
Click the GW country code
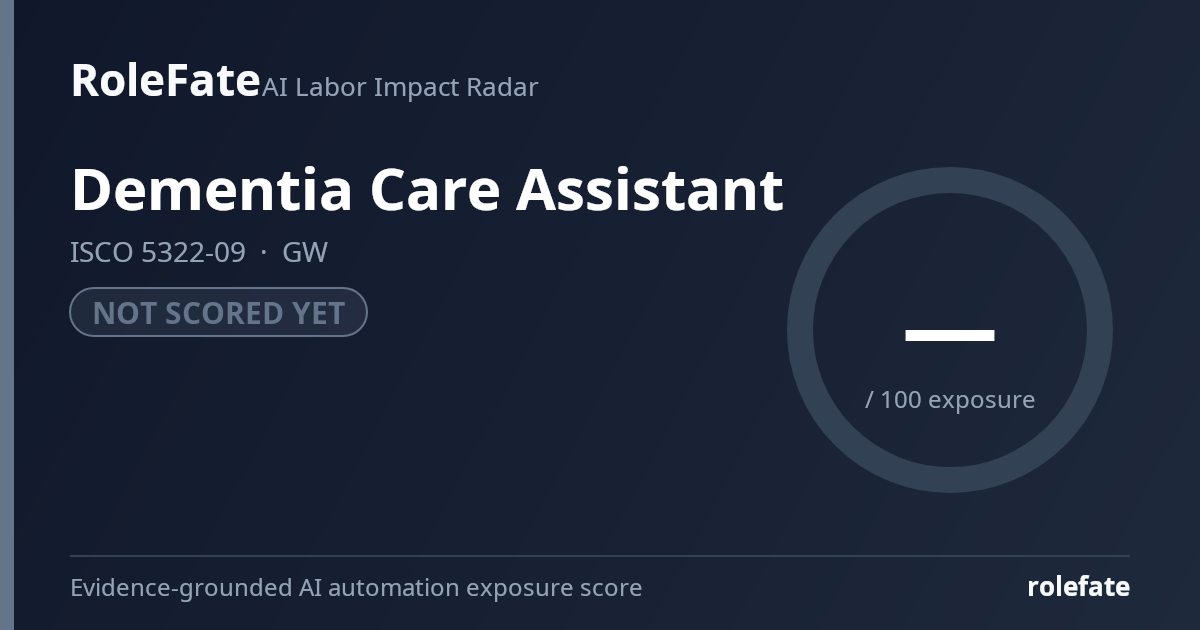(305, 252)
